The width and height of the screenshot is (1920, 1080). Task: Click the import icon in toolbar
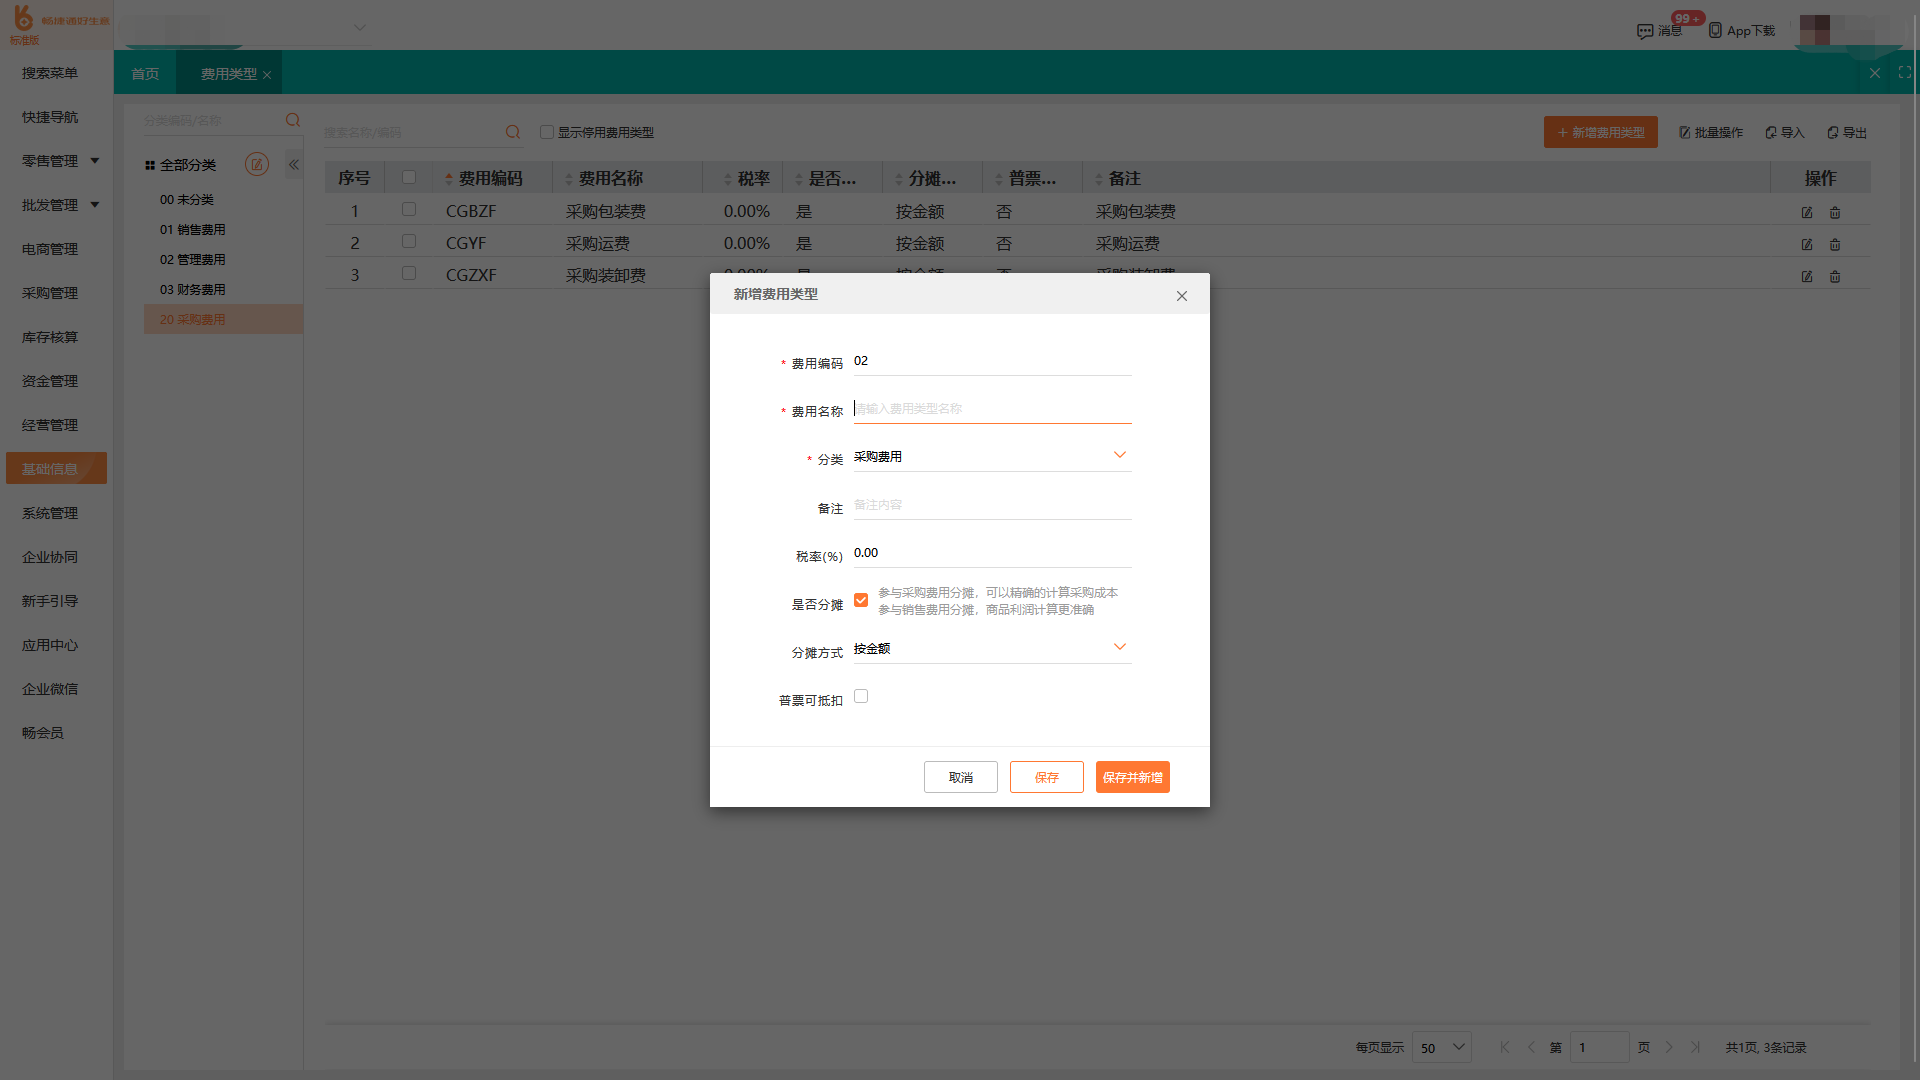tap(1785, 131)
